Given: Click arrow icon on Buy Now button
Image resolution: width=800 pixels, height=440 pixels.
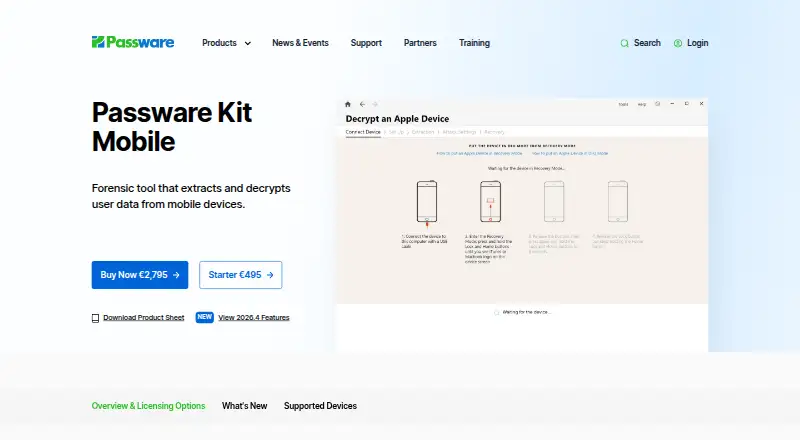Looking at the screenshot, I should pyautogui.click(x=176, y=275).
